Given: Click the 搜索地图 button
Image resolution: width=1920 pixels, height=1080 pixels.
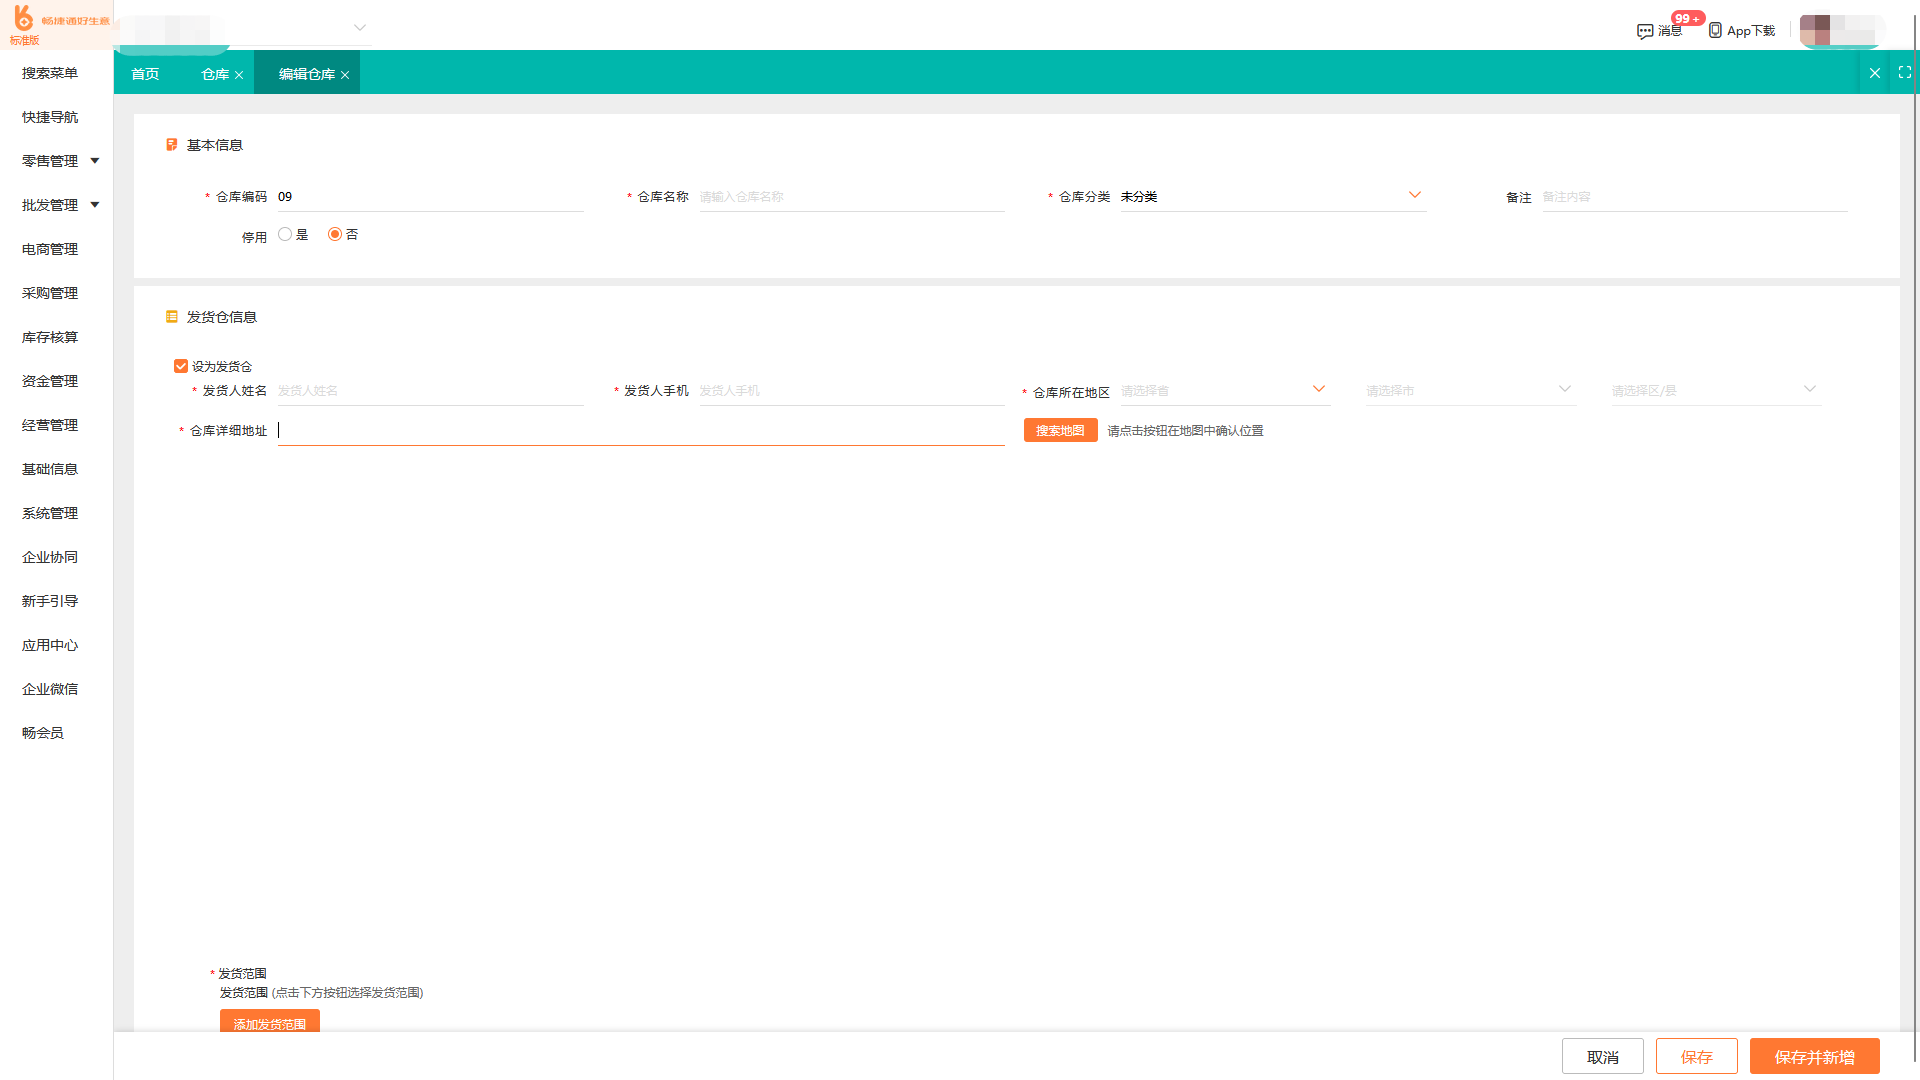Looking at the screenshot, I should point(1056,430).
